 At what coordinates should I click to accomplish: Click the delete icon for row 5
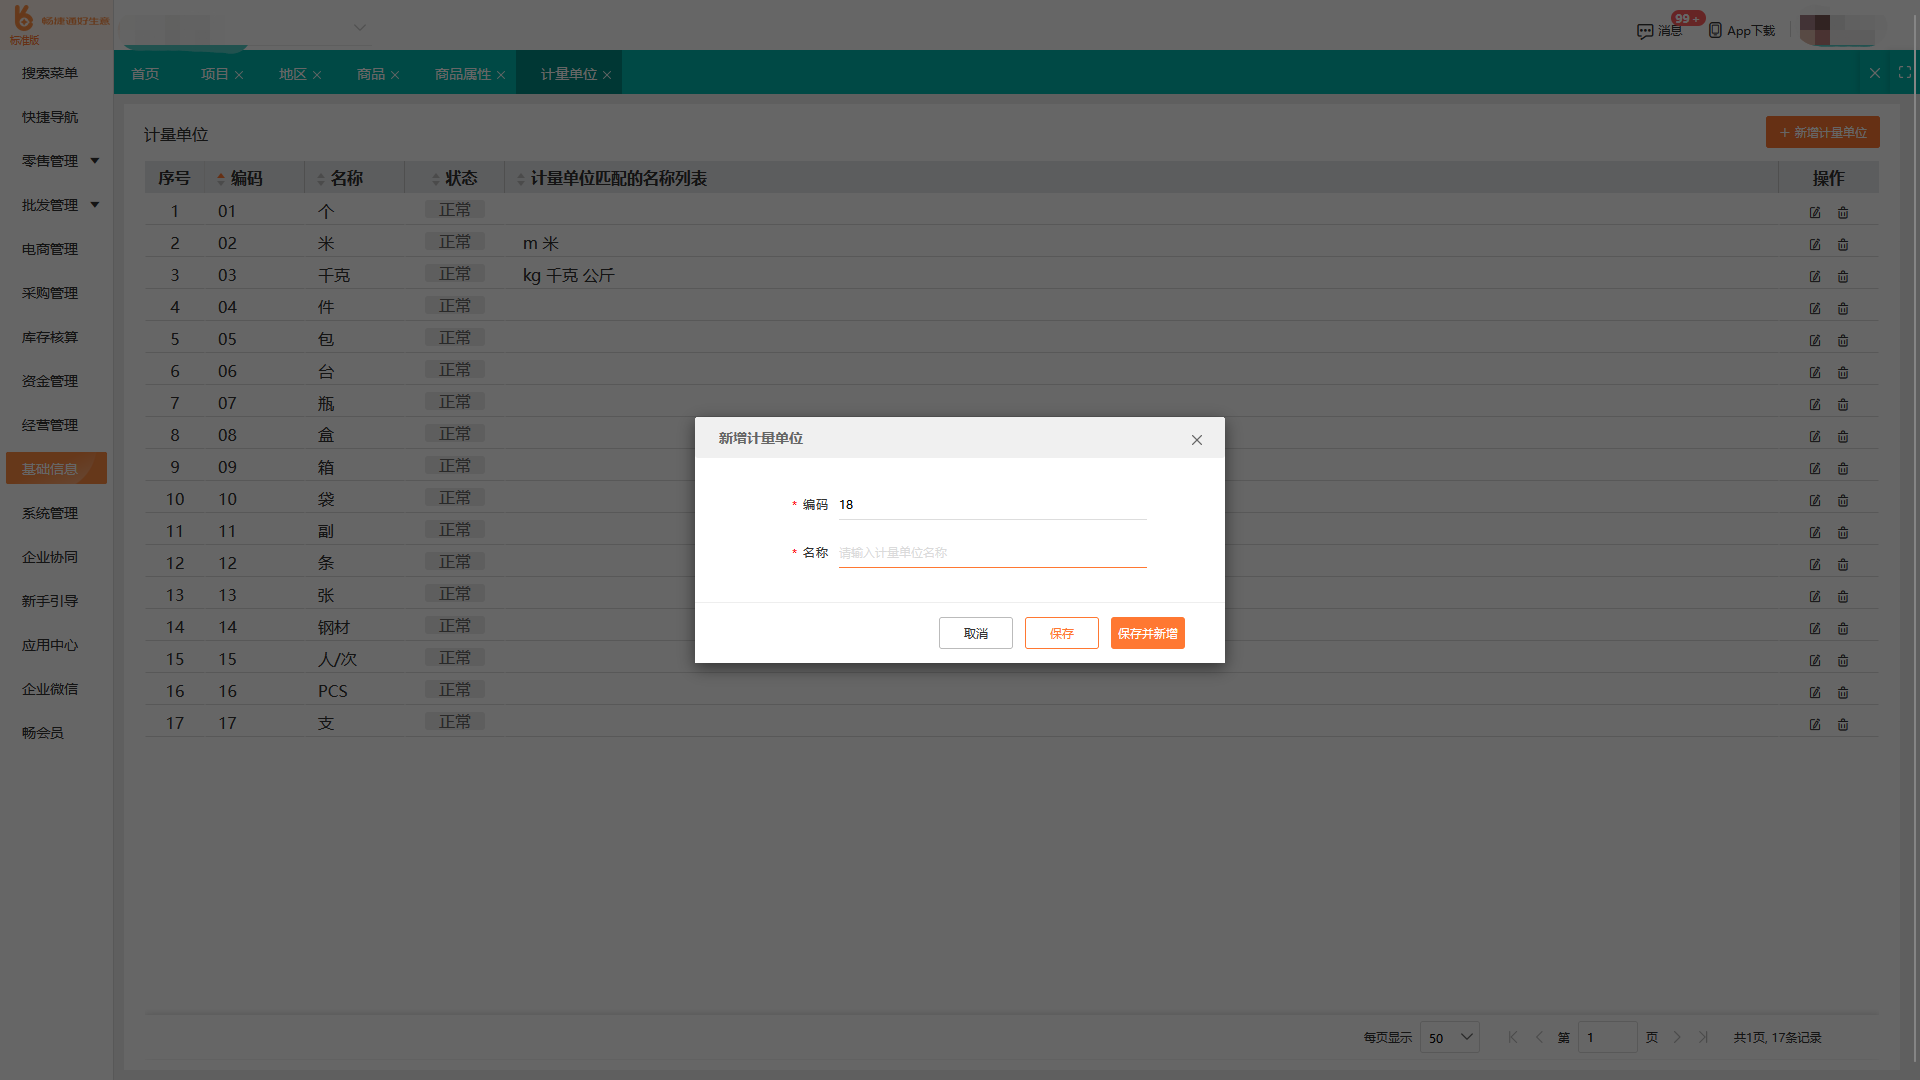tap(1844, 340)
